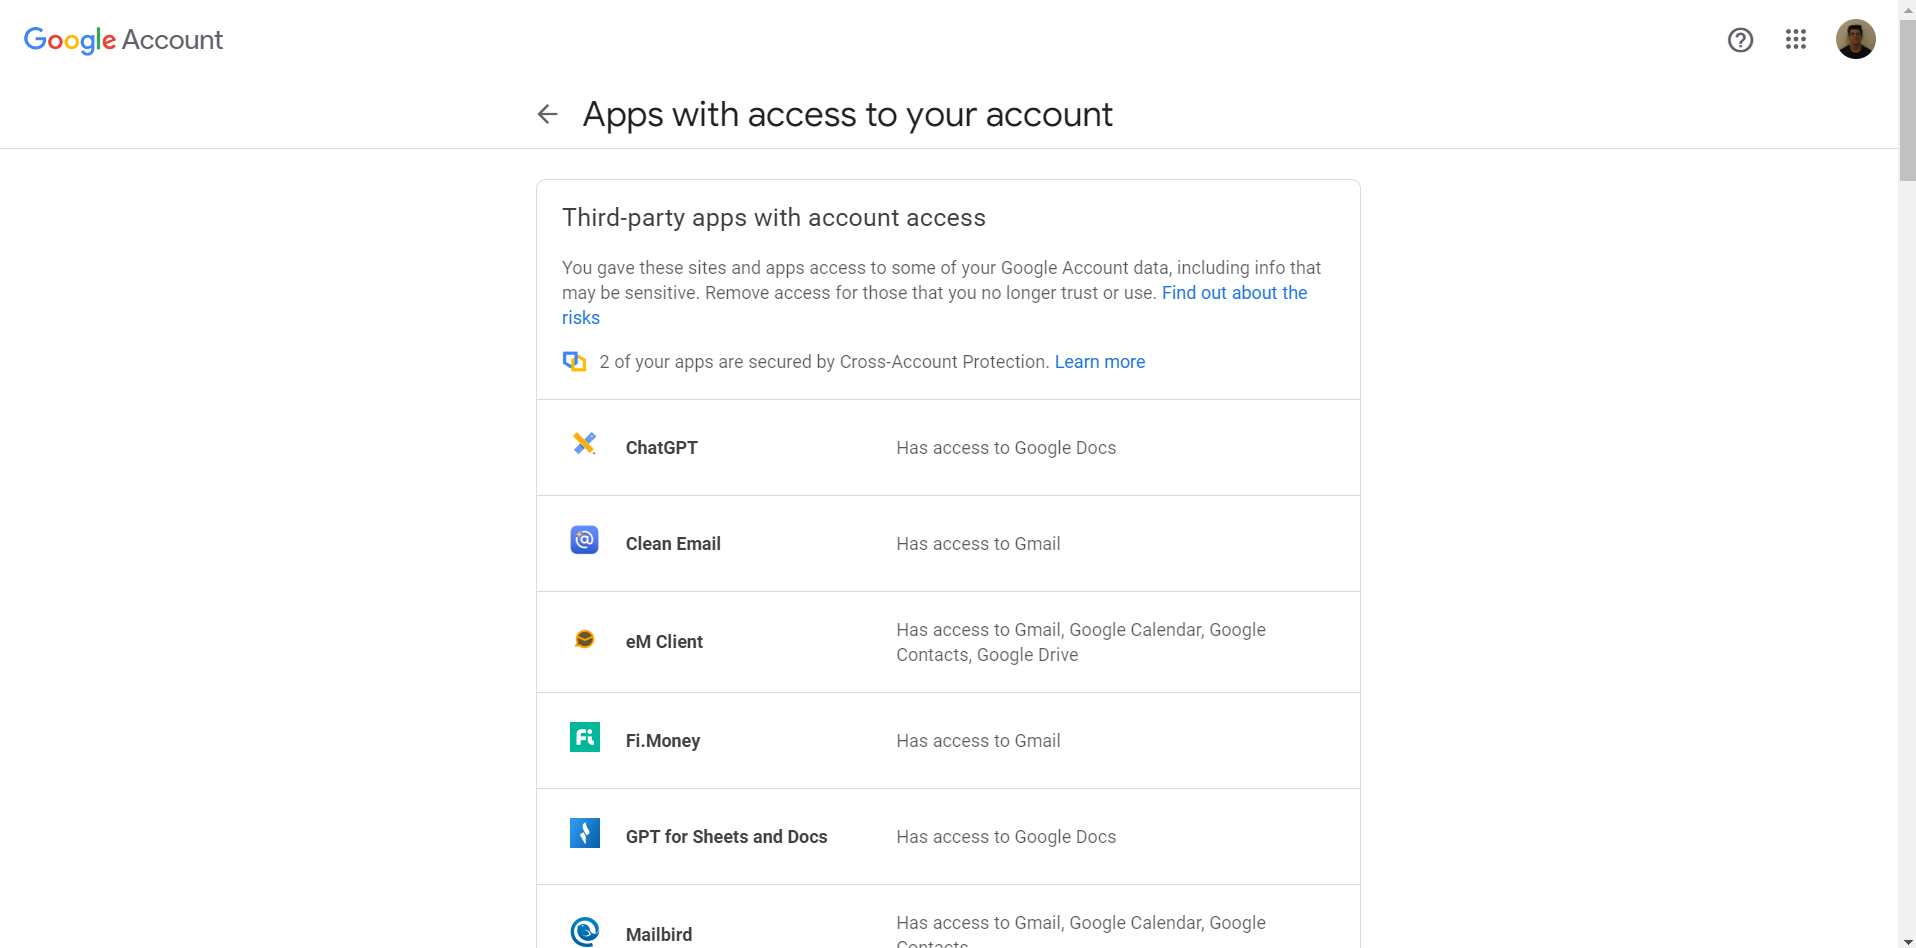This screenshot has height=948, width=1916.
Task: Expand the eM Client access details row
Action: pos(948,641)
